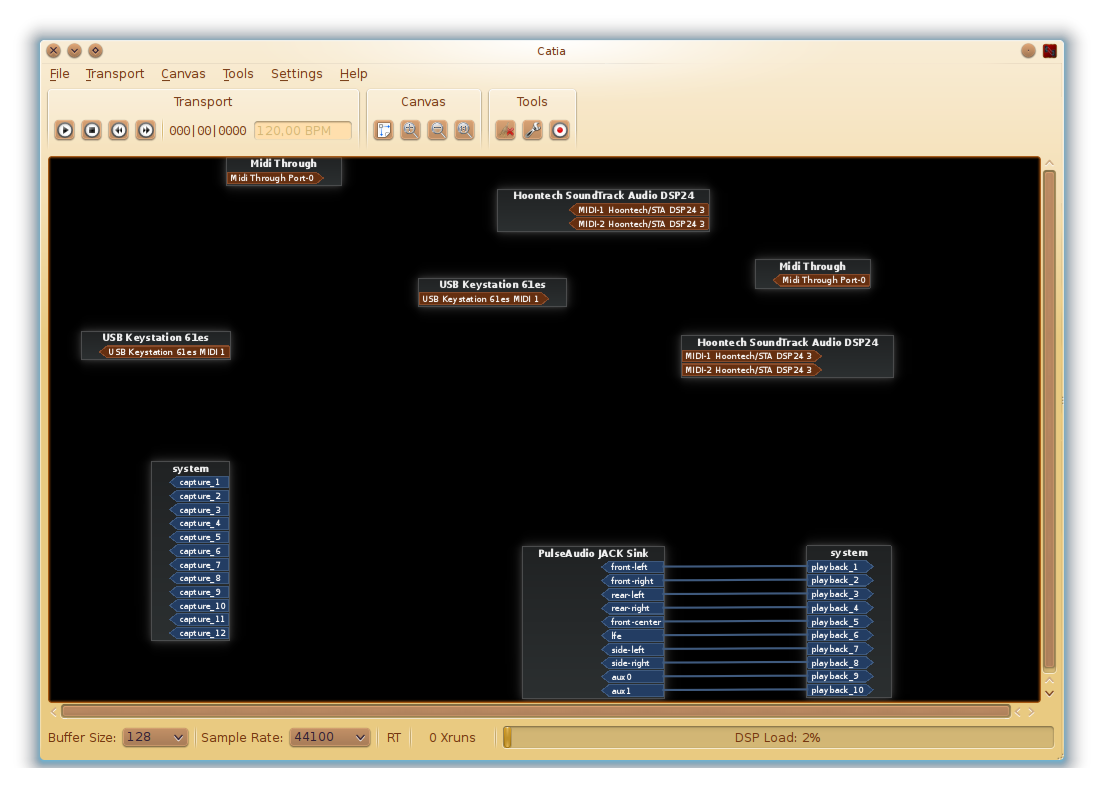
Task: Click the transport rewind button
Action: [x=119, y=130]
